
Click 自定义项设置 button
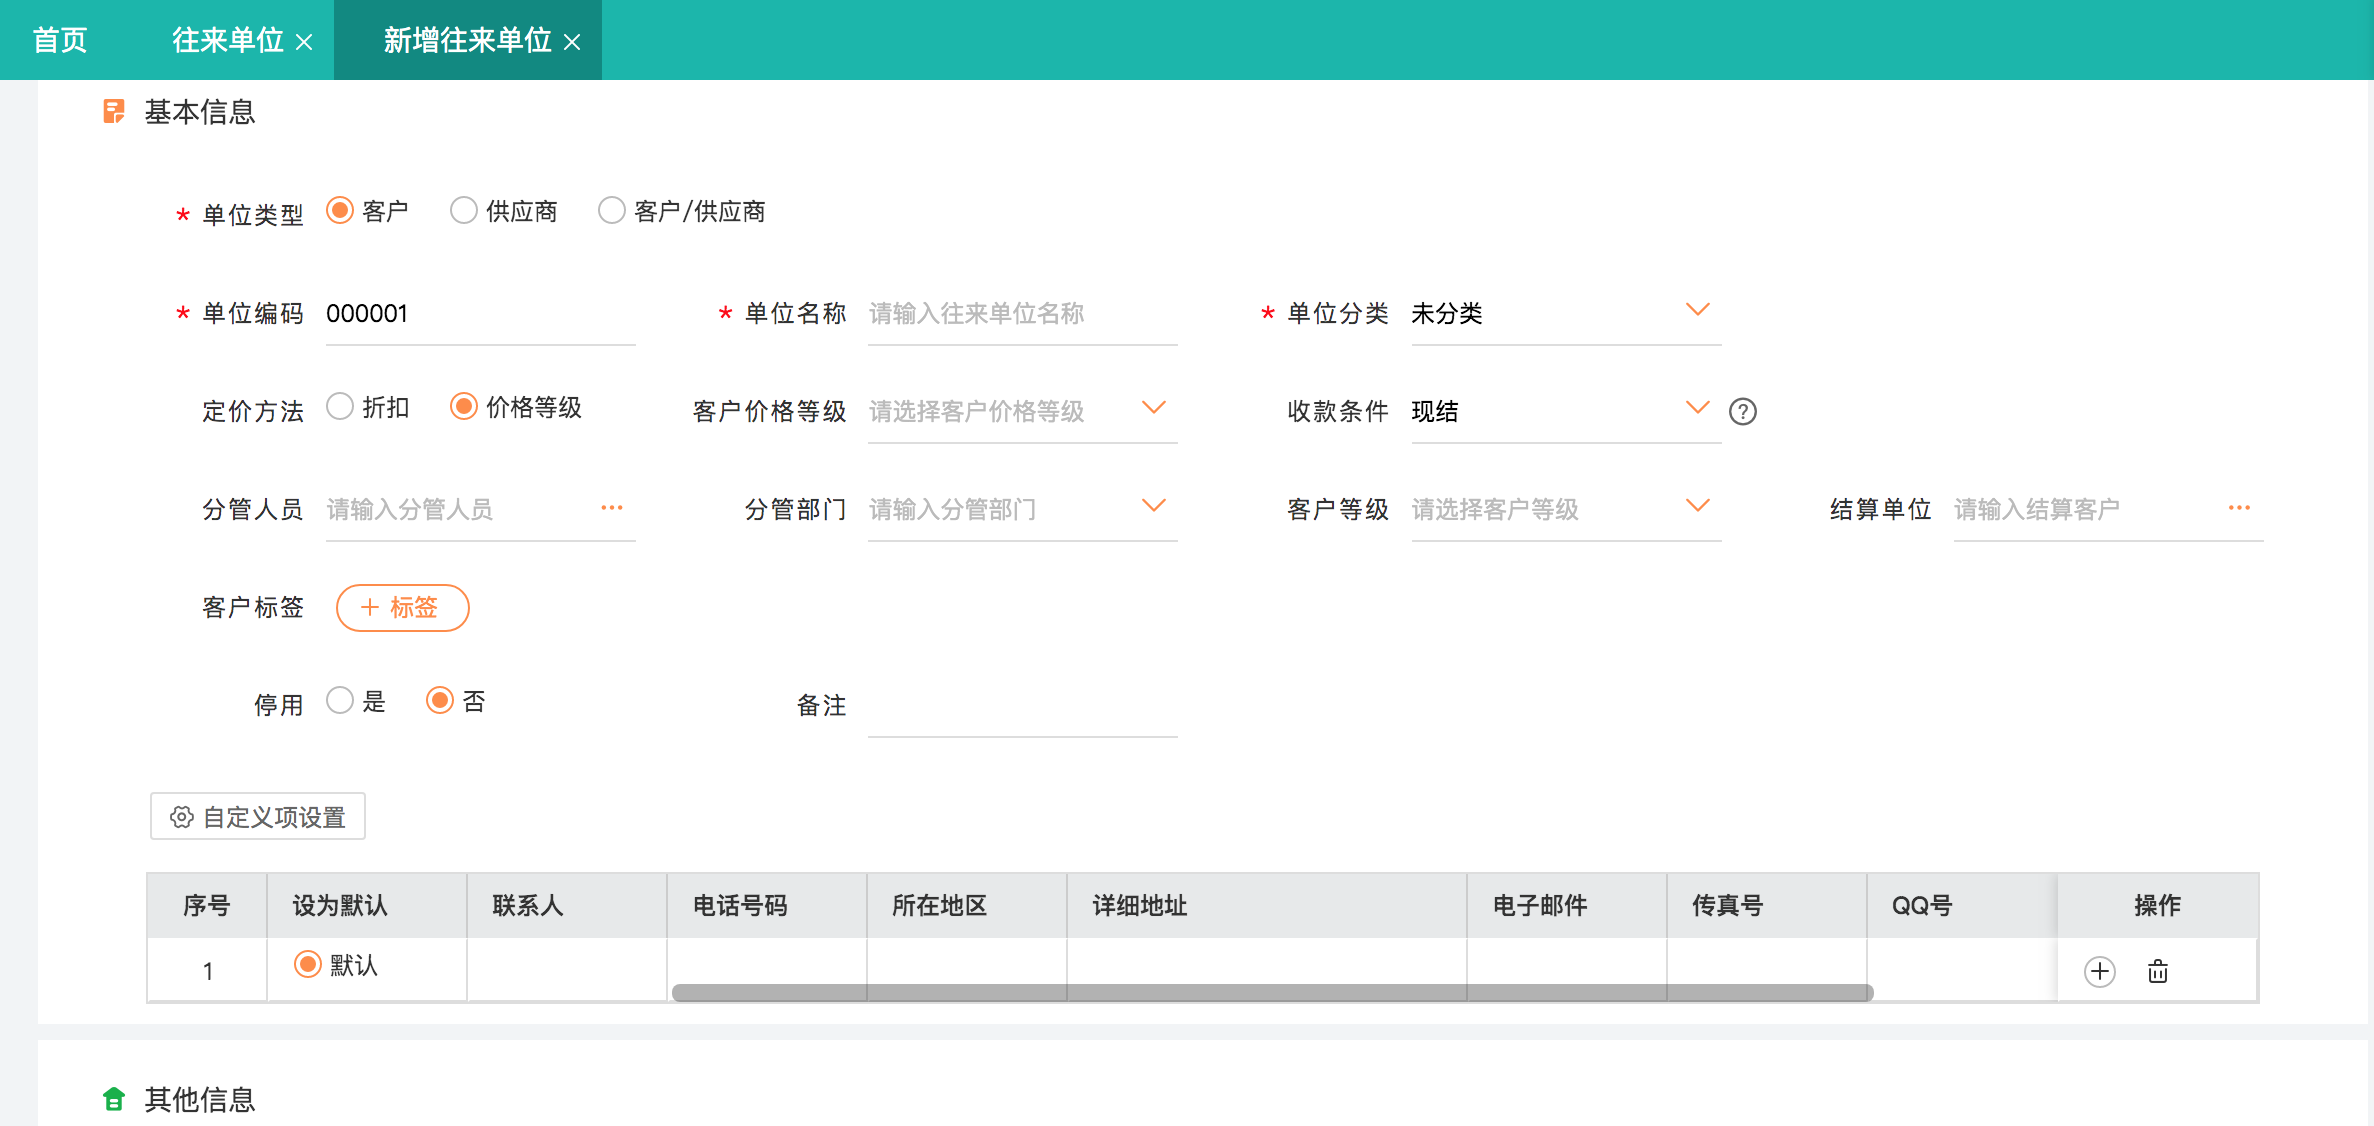(254, 817)
